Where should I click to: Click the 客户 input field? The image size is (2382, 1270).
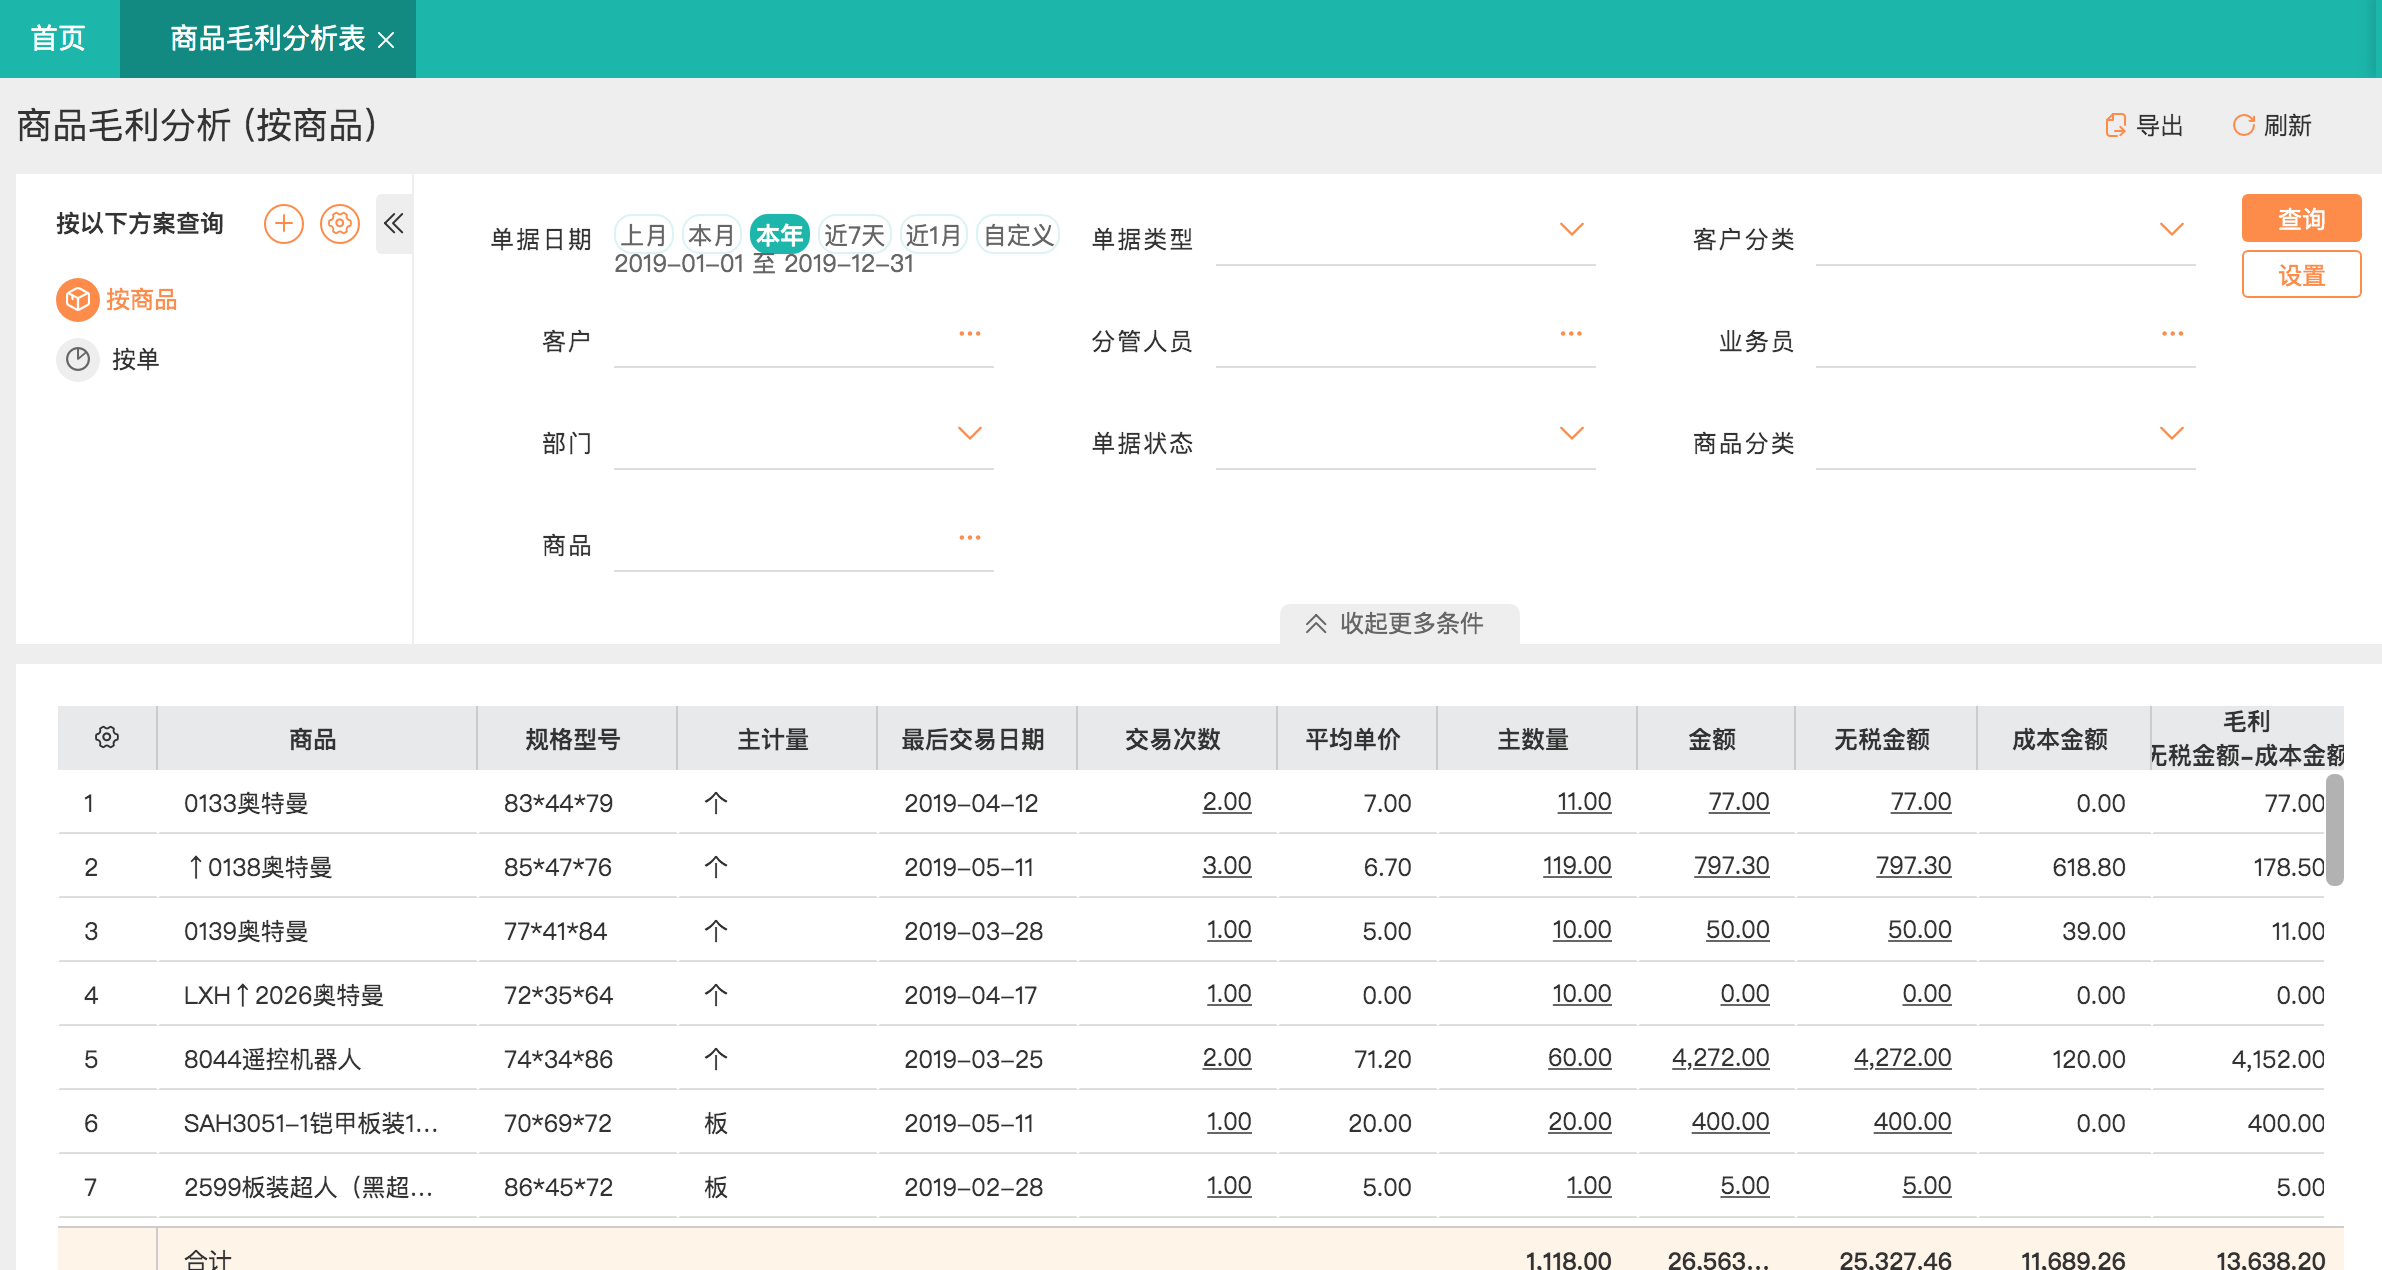point(788,337)
